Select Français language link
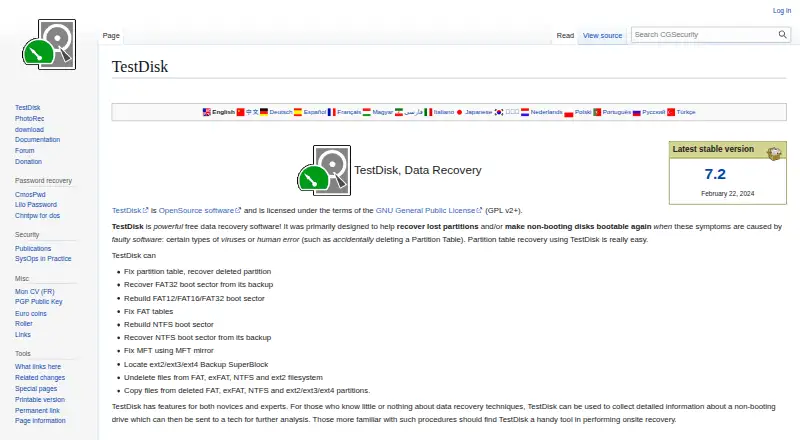Viewport: 800px width, 440px height. [349, 112]
